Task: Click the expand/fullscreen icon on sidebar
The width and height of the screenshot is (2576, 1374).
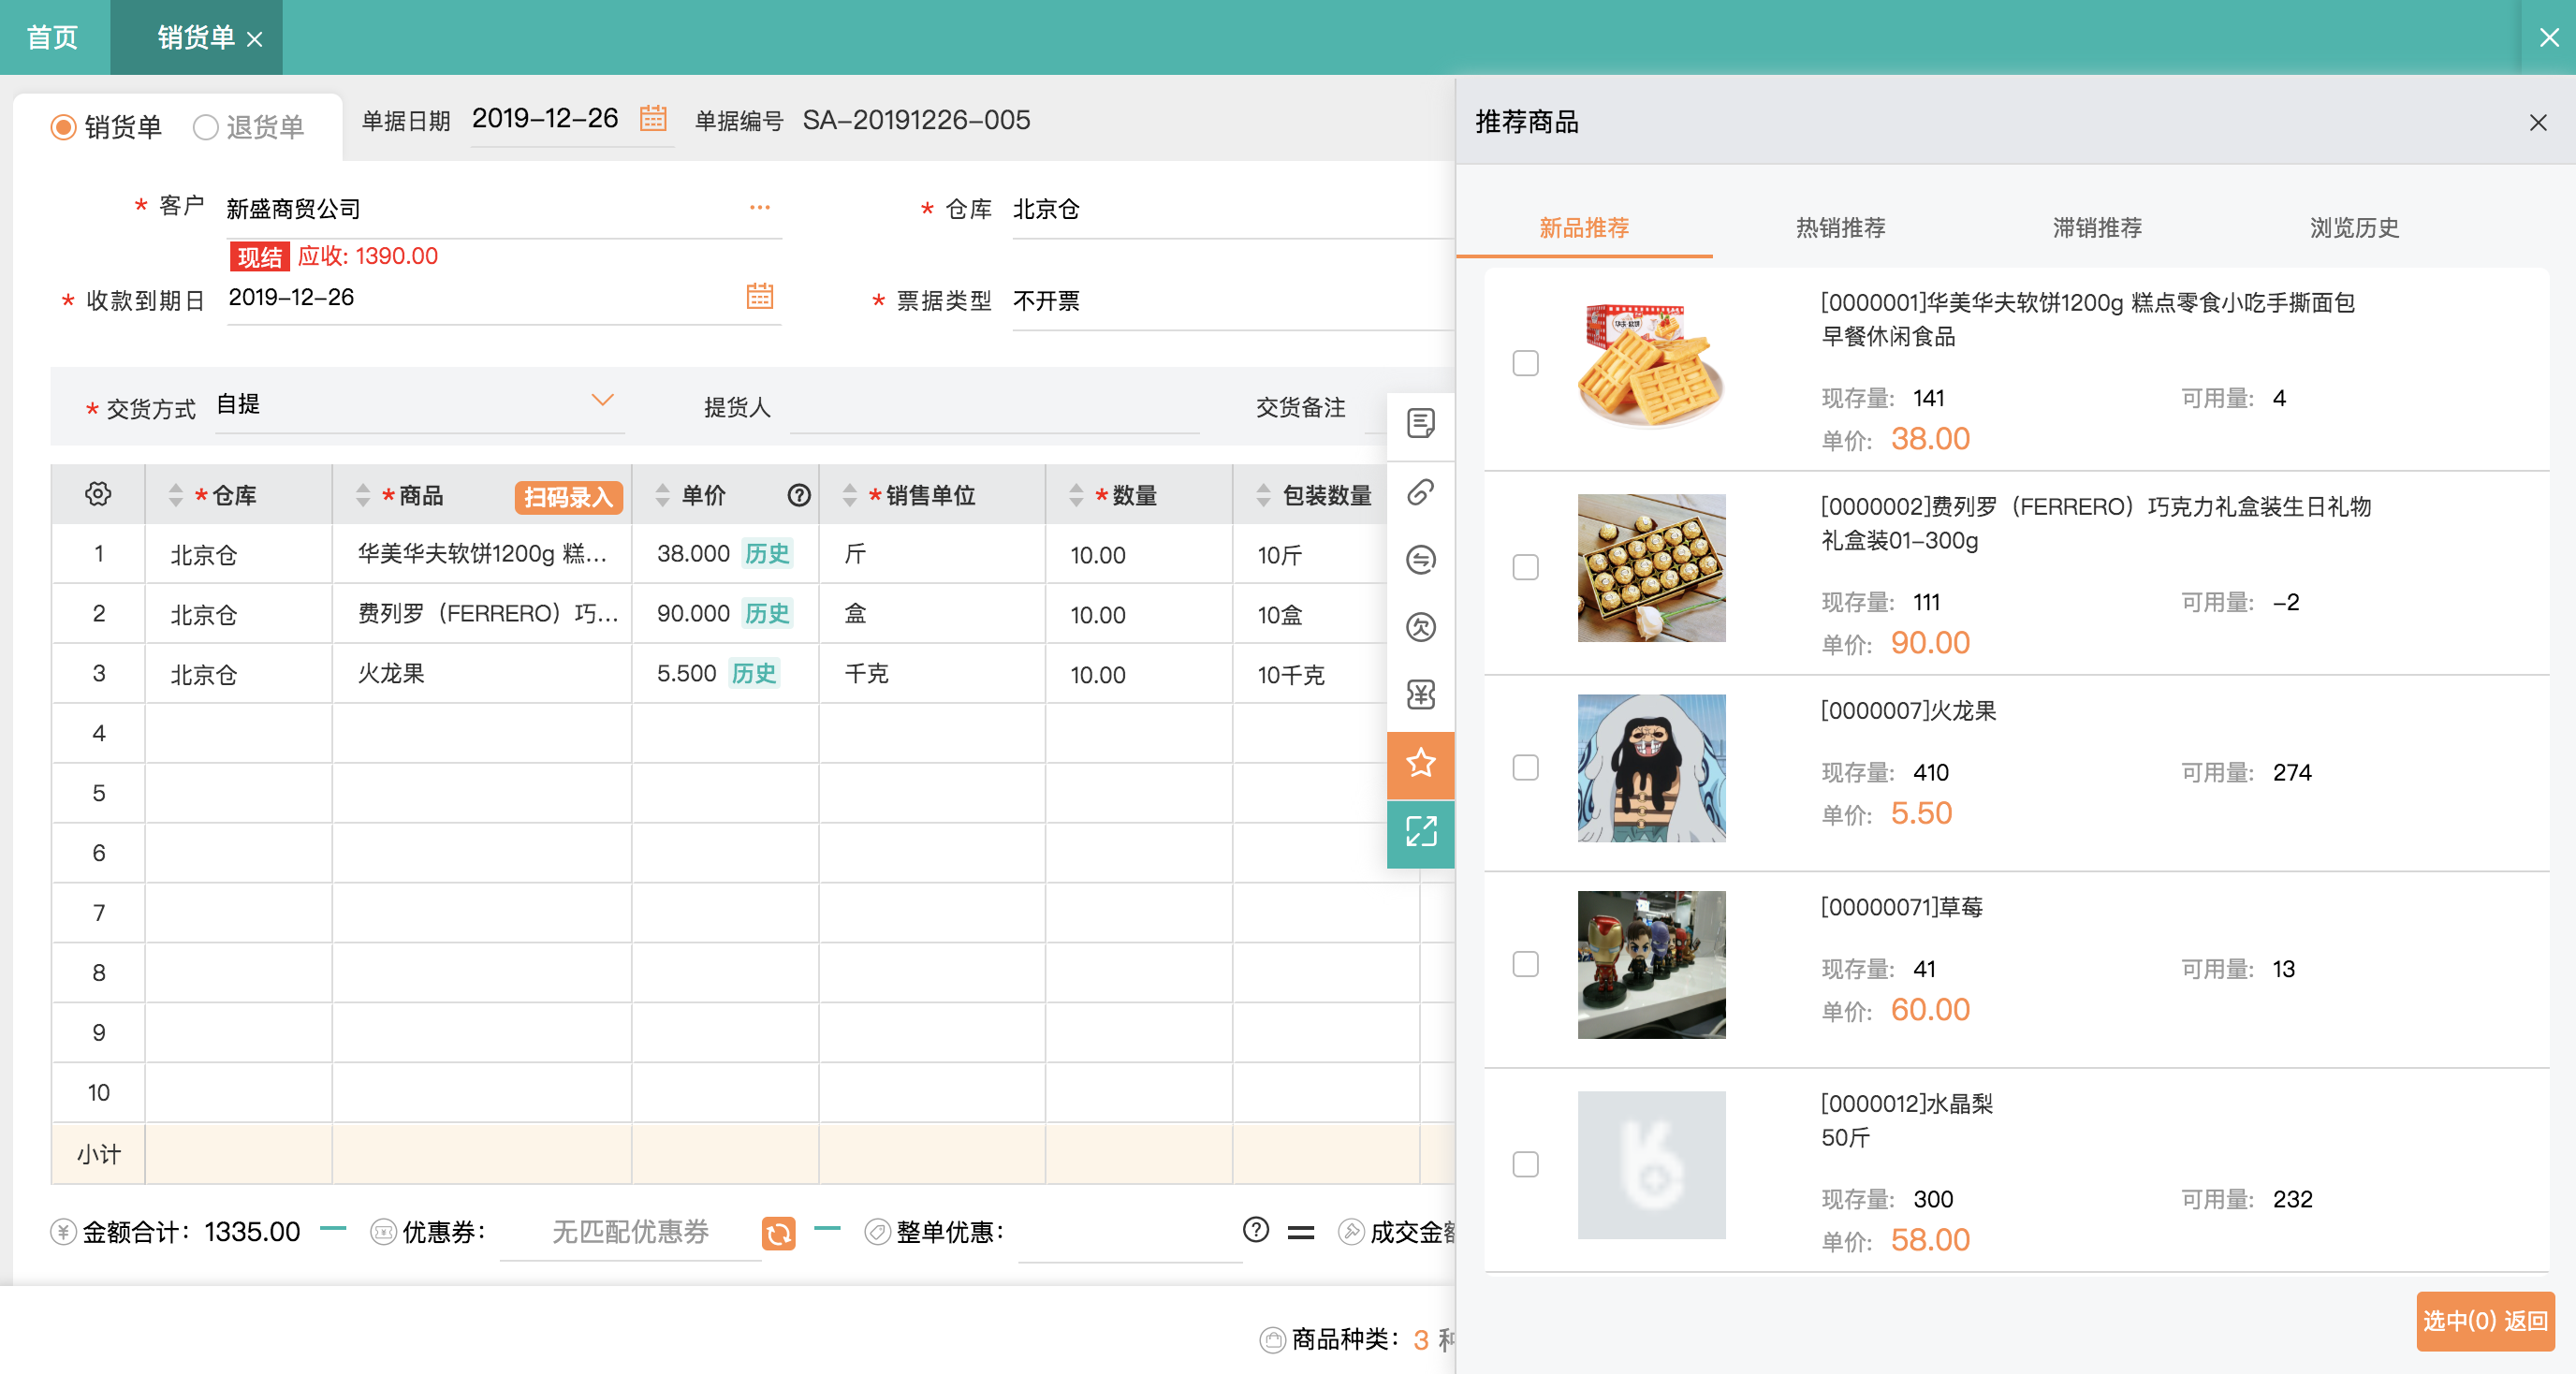Action: point(1423,833)
